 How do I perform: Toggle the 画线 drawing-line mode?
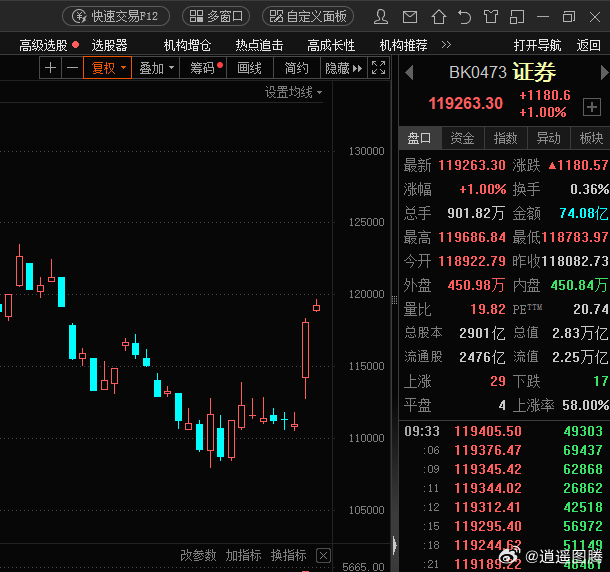(x=249, y=68)
